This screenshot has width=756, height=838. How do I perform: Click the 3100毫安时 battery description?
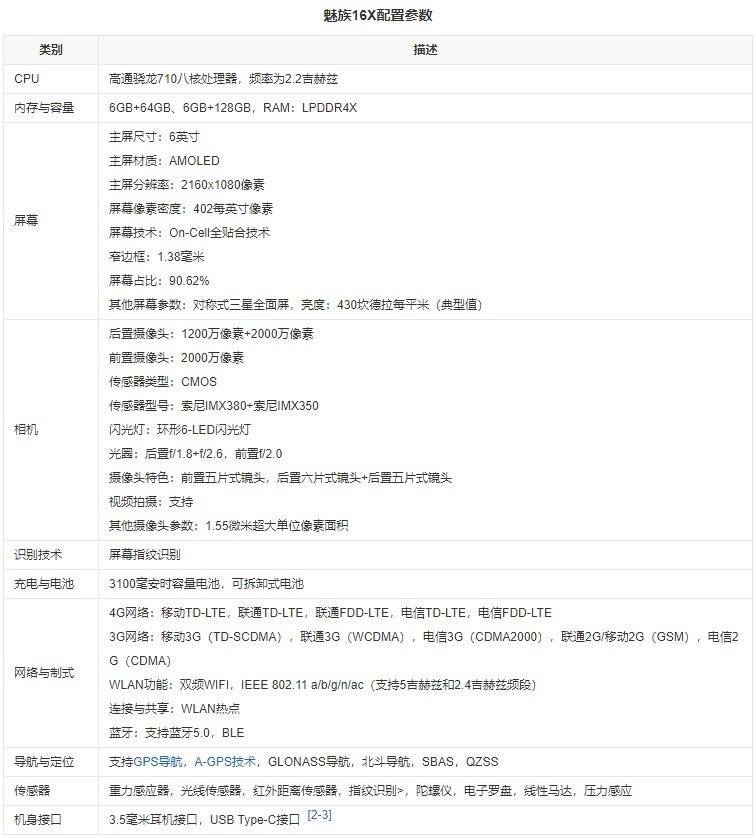coord(206,584)
